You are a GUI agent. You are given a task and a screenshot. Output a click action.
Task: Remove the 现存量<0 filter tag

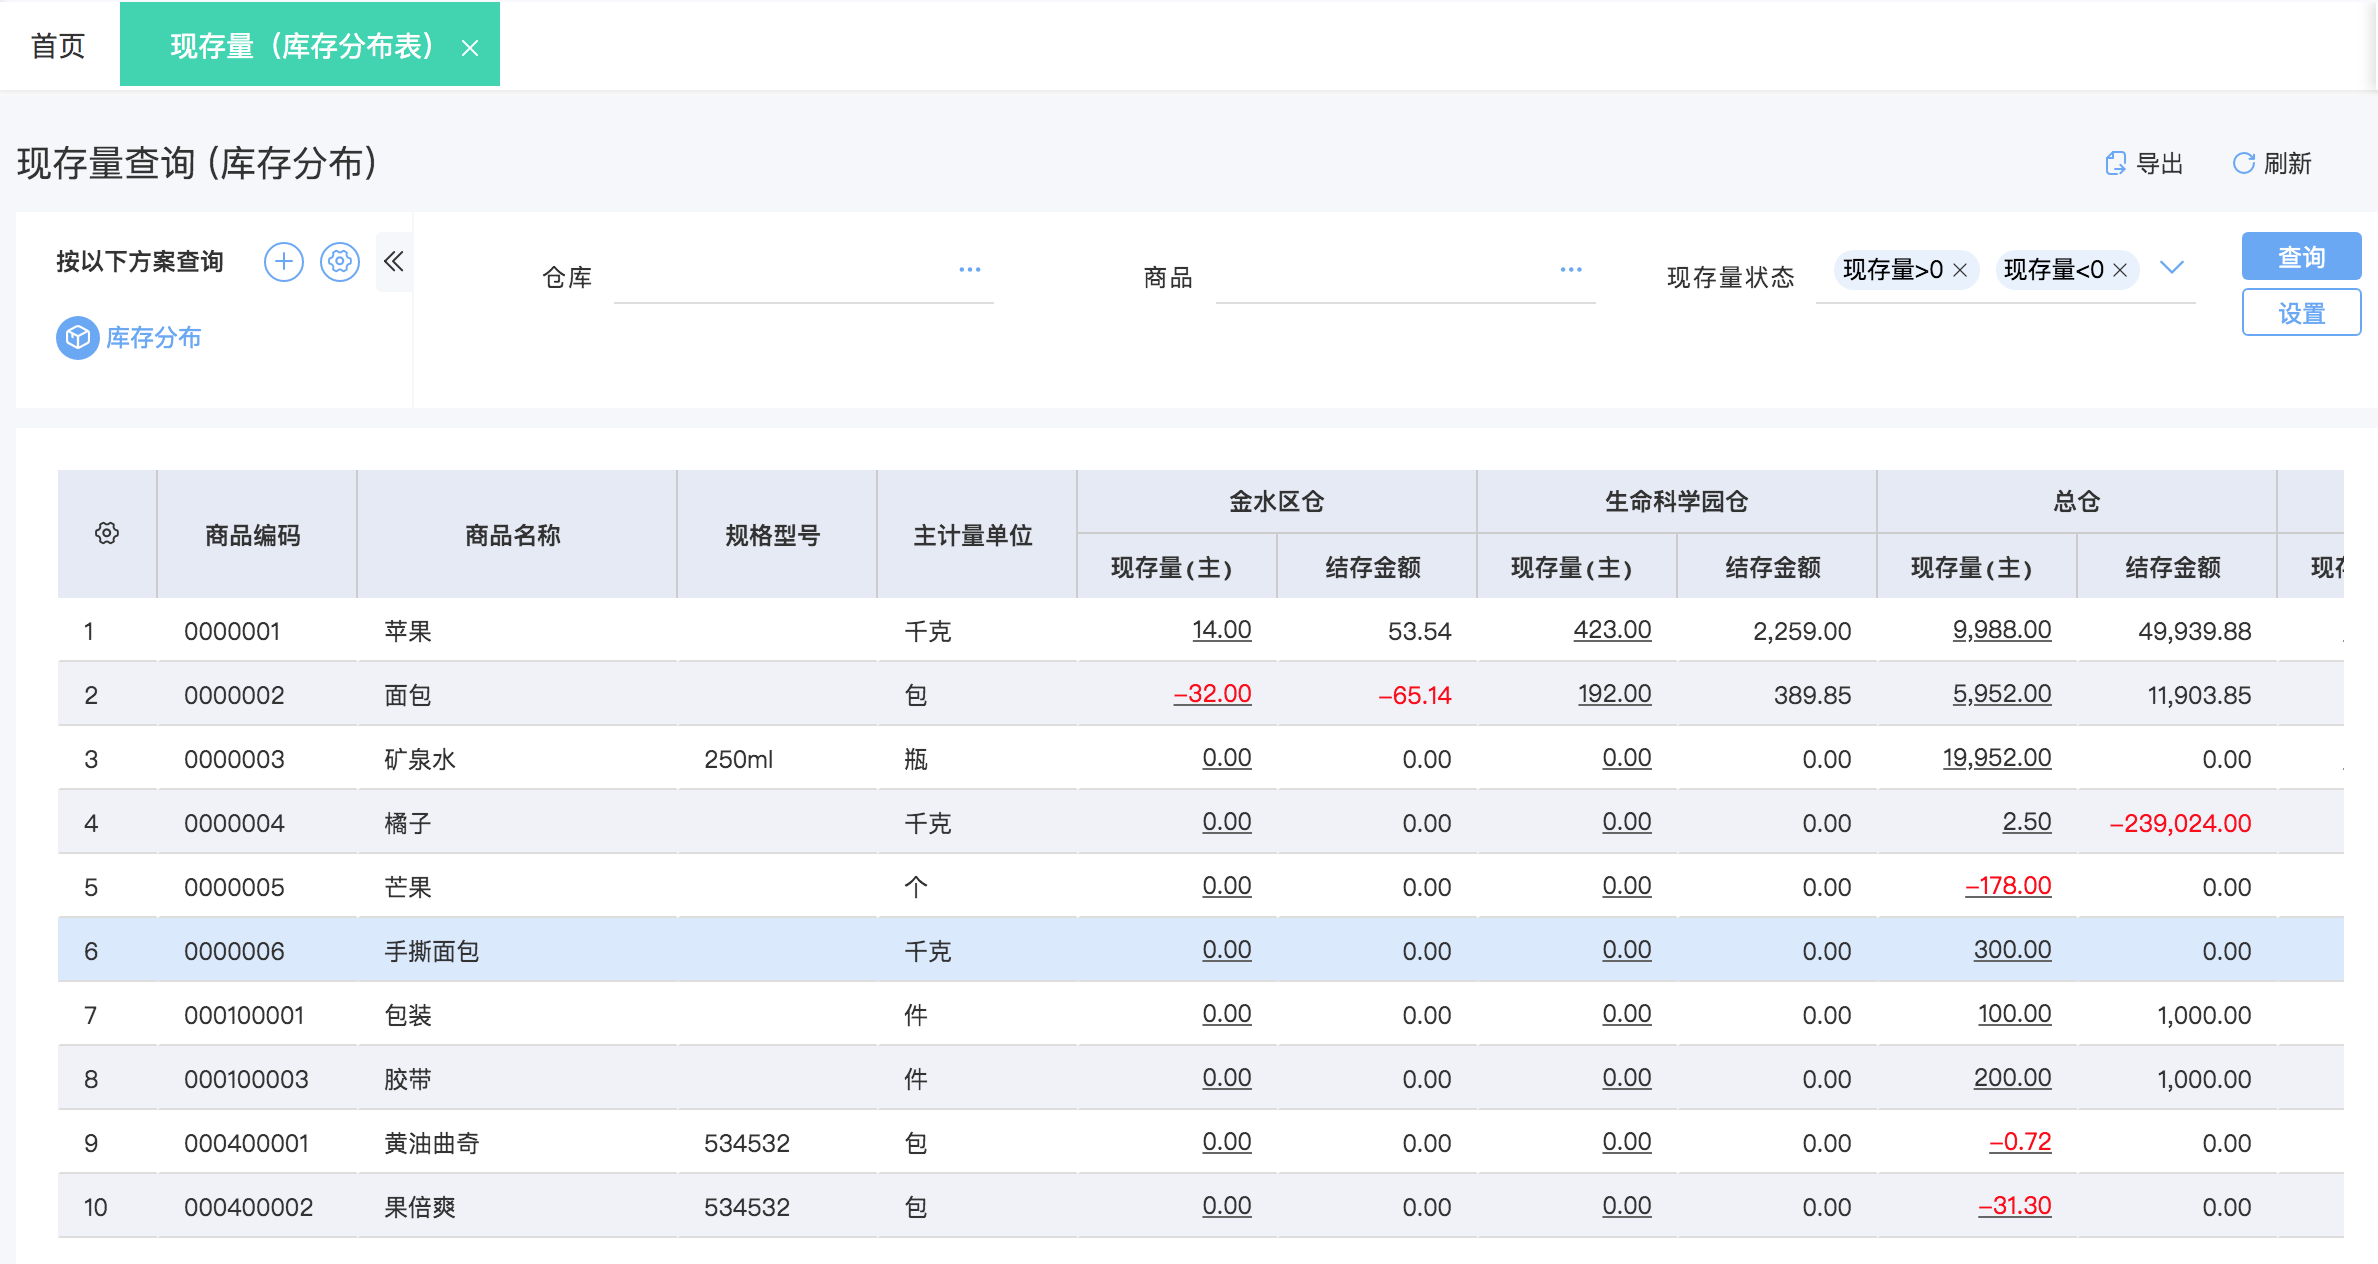(x=2120, y=267)
